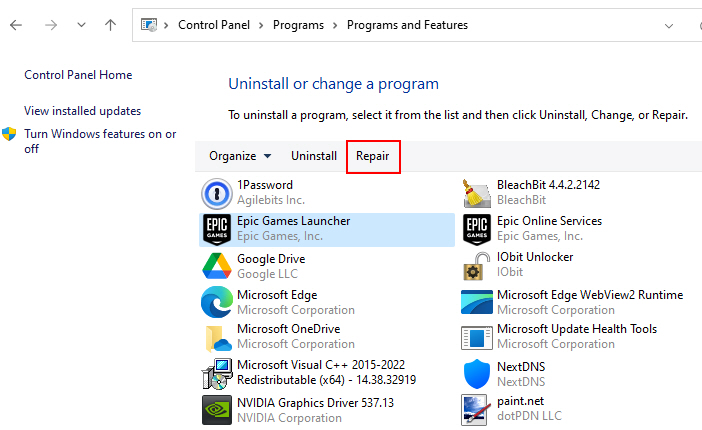Select the Google Drive entry name
Screen dimensions: 702x430
(x=271, y=259)
